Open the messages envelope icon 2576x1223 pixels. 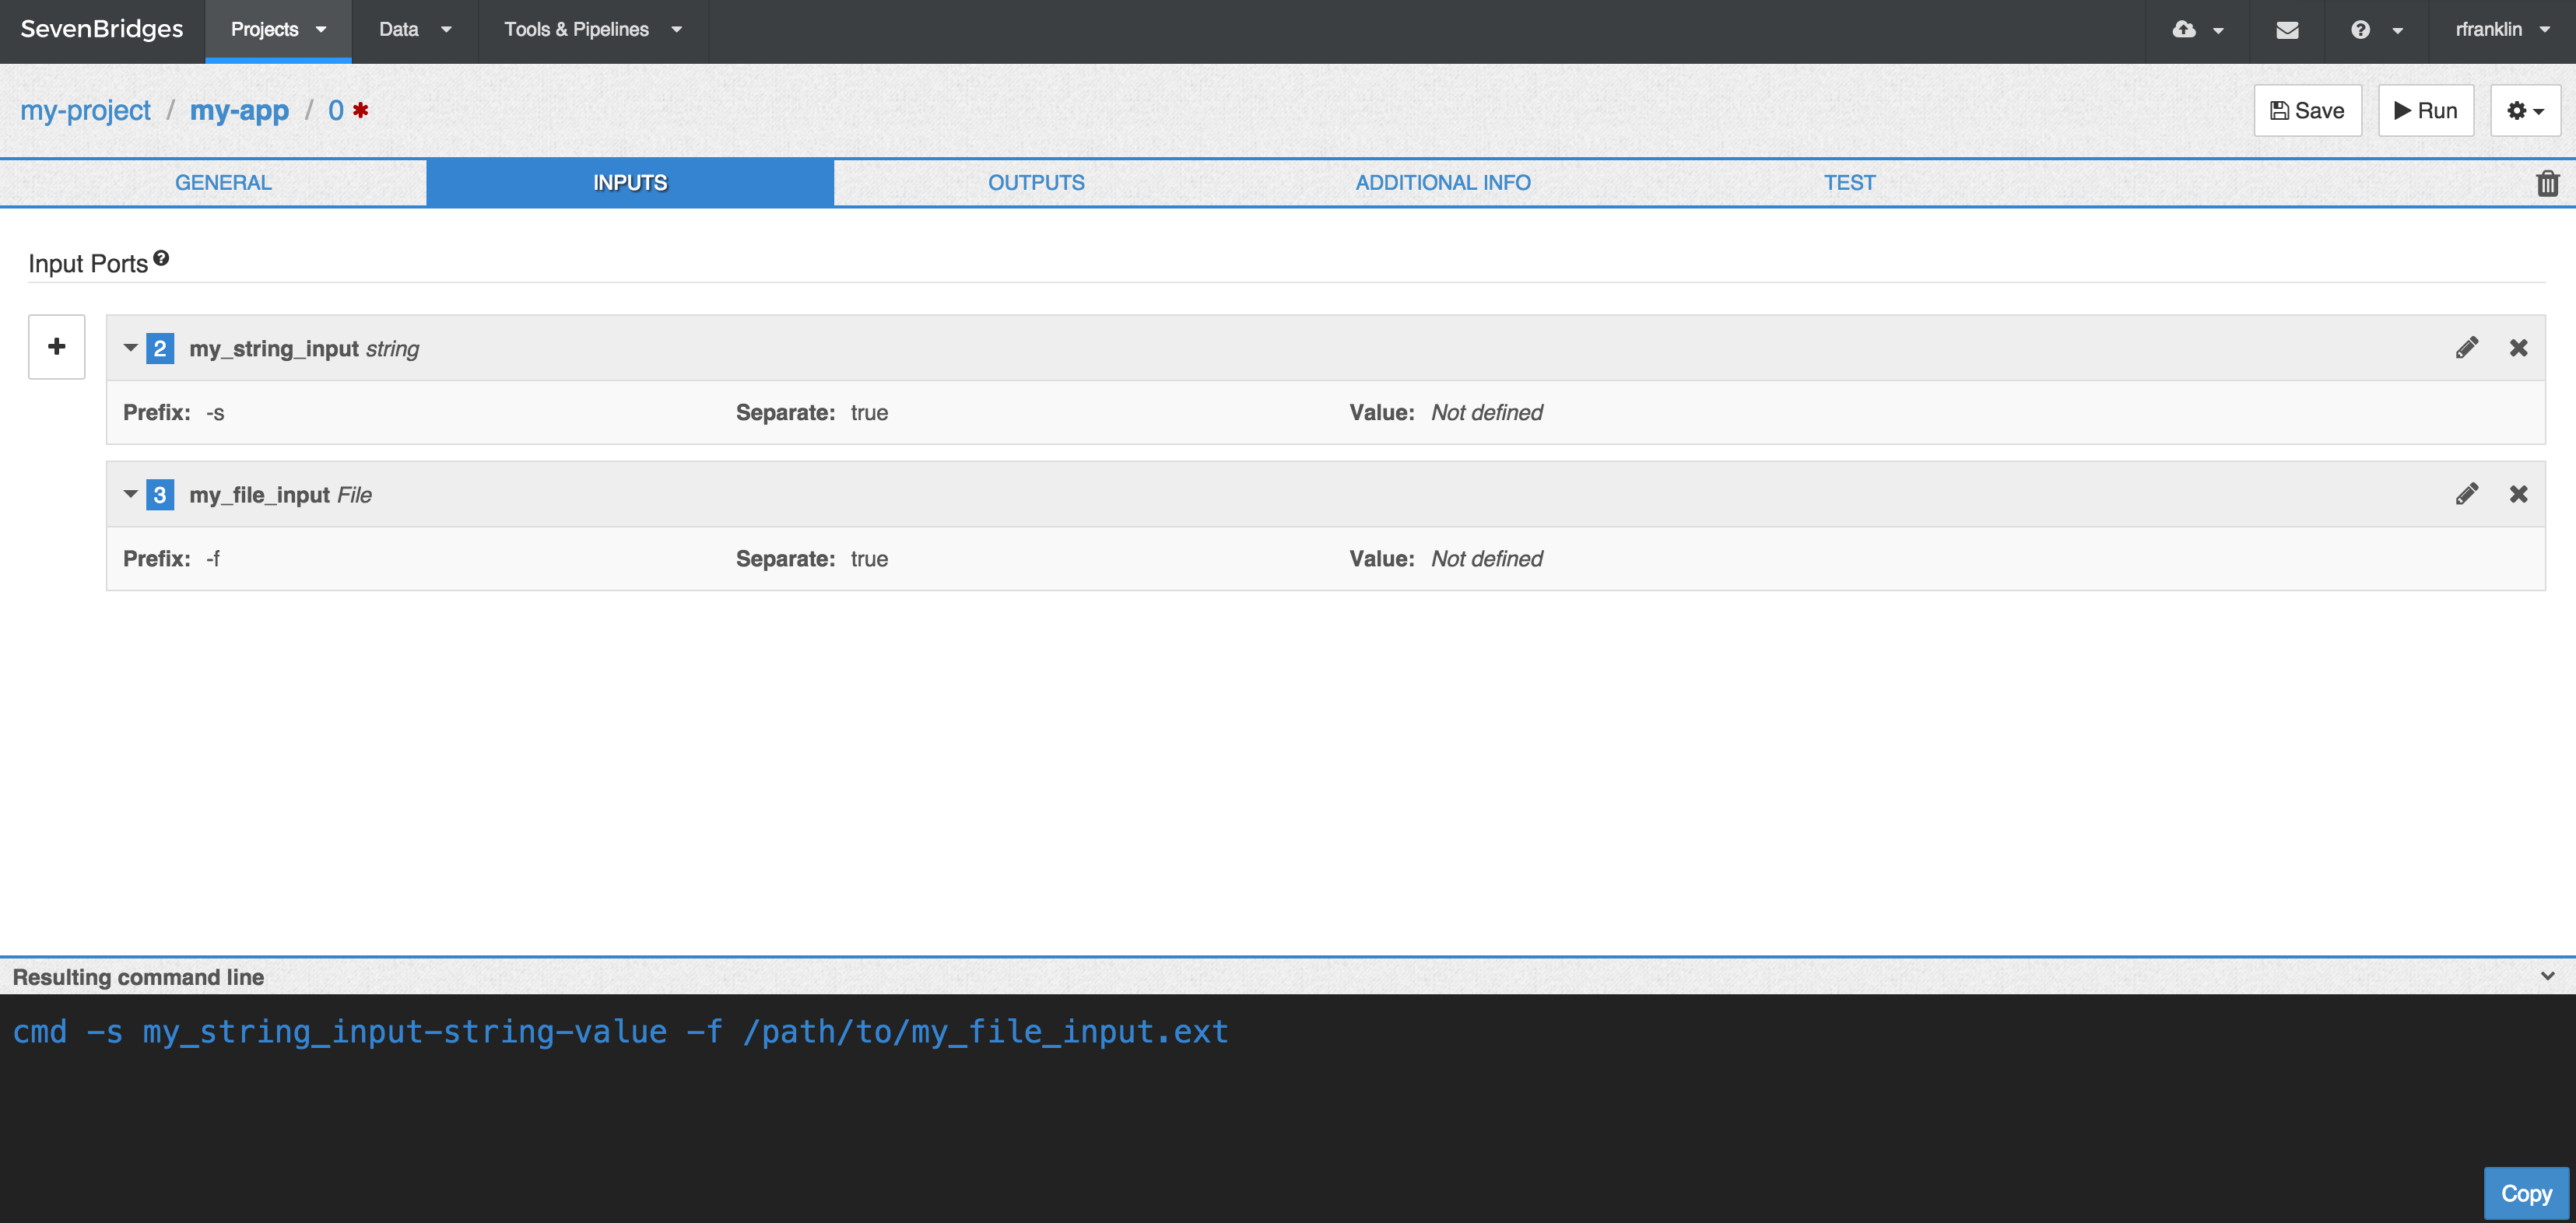tap(2288, 30)
